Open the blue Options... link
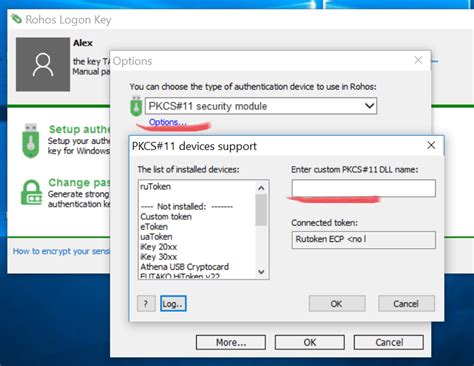 pyautogui.click(x=168, y=122)
